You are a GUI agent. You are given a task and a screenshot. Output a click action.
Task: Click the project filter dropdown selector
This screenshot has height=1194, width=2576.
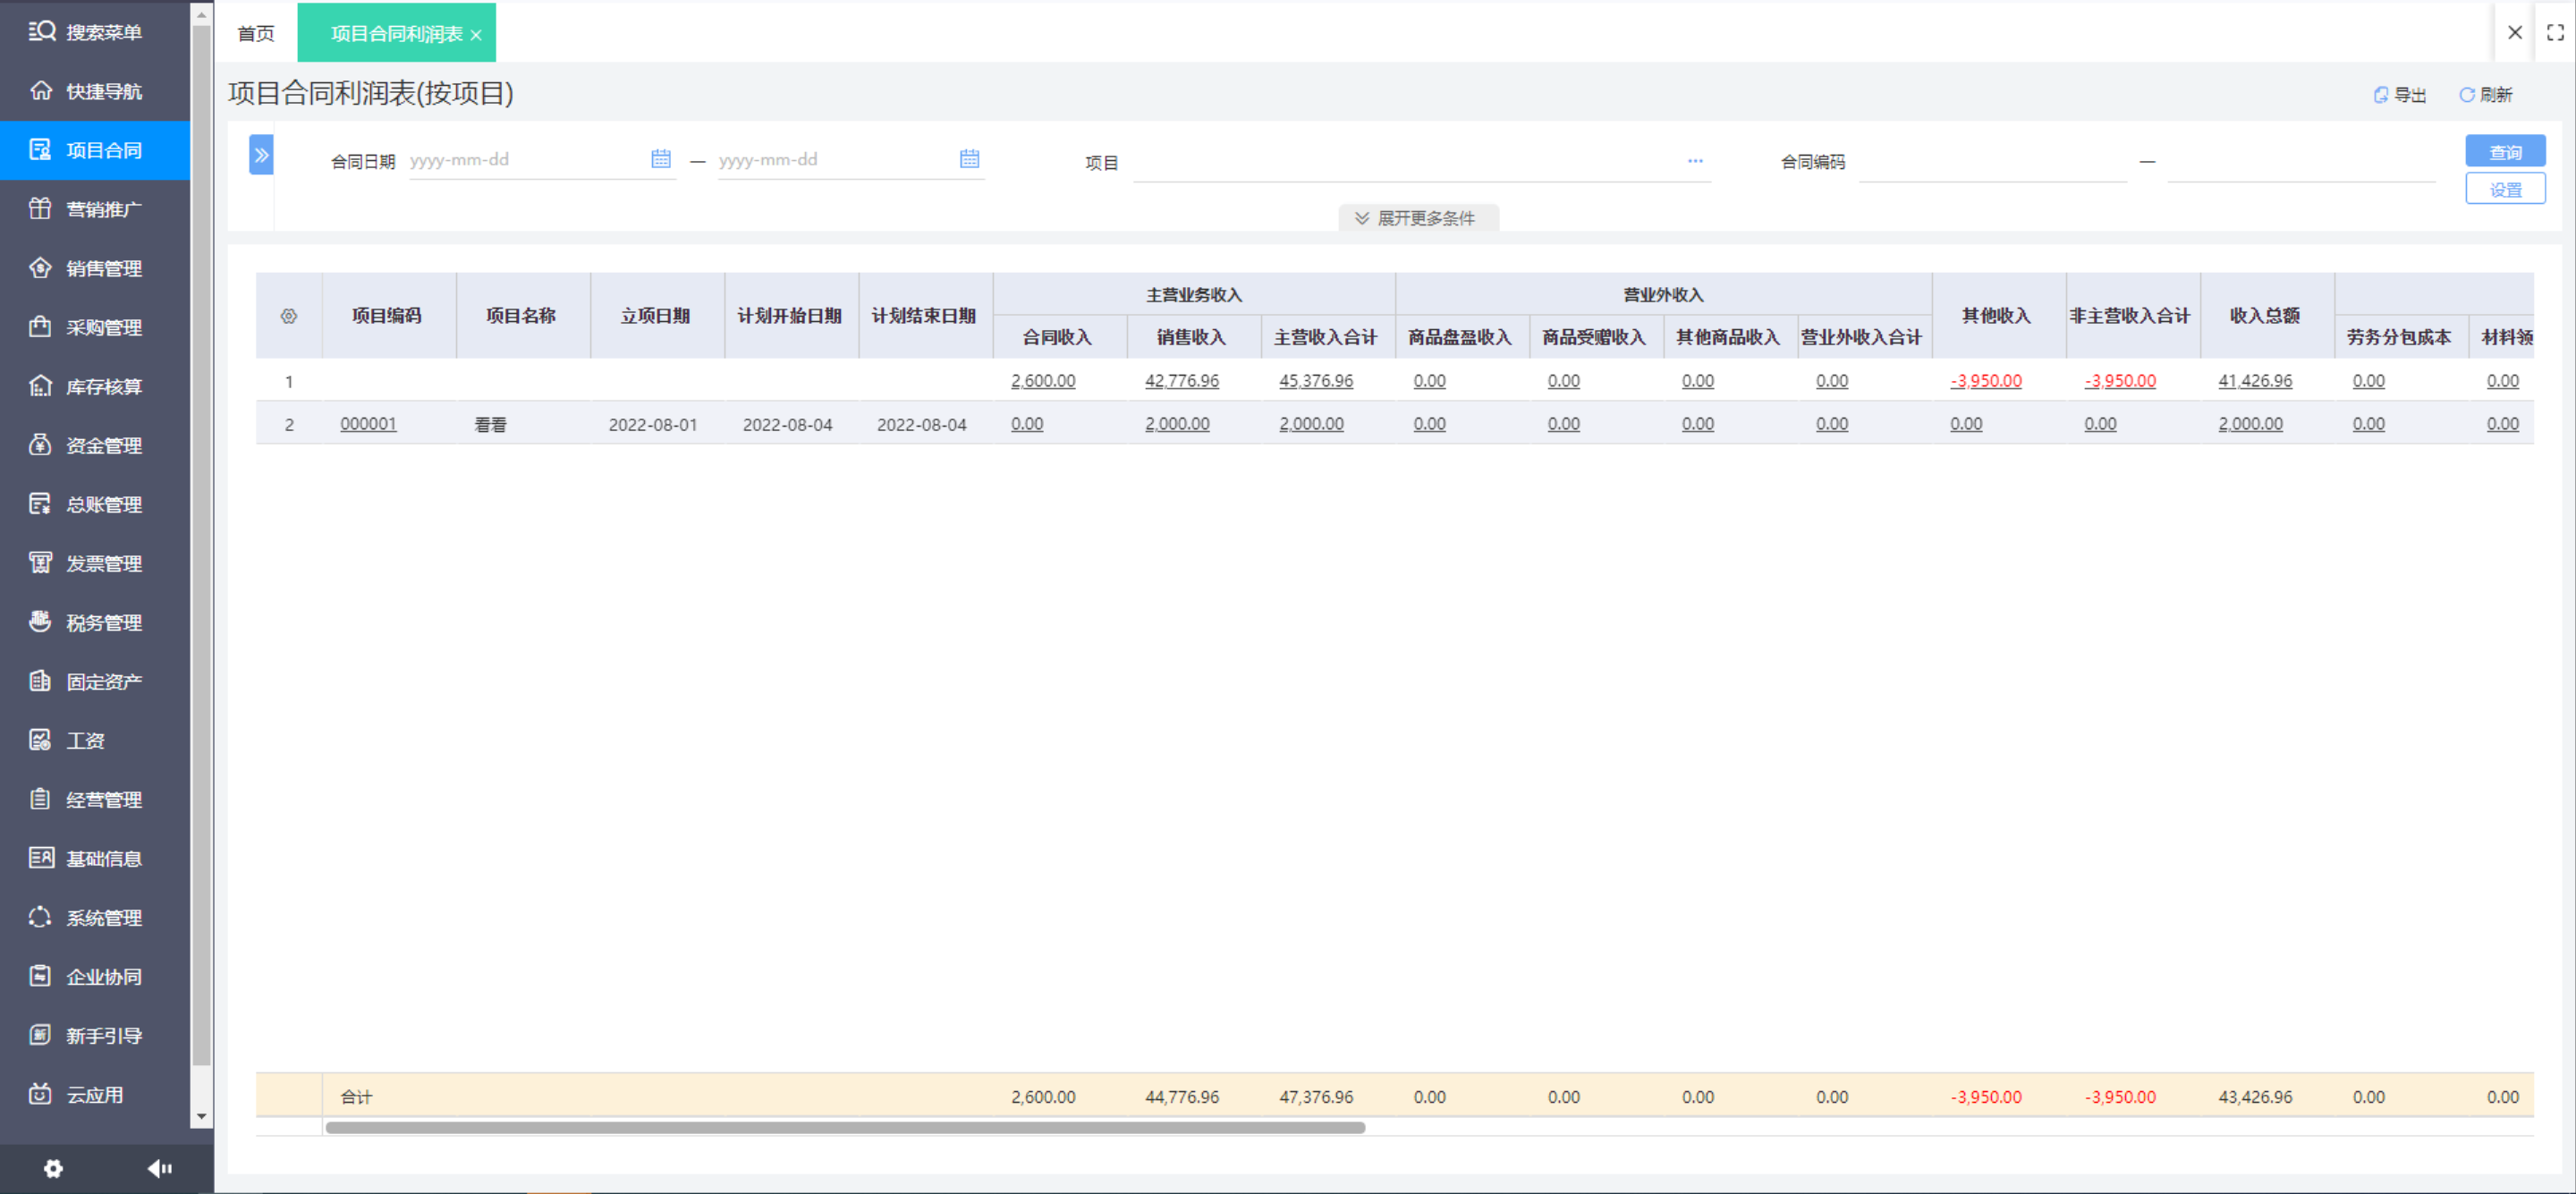click(1699, 159)
